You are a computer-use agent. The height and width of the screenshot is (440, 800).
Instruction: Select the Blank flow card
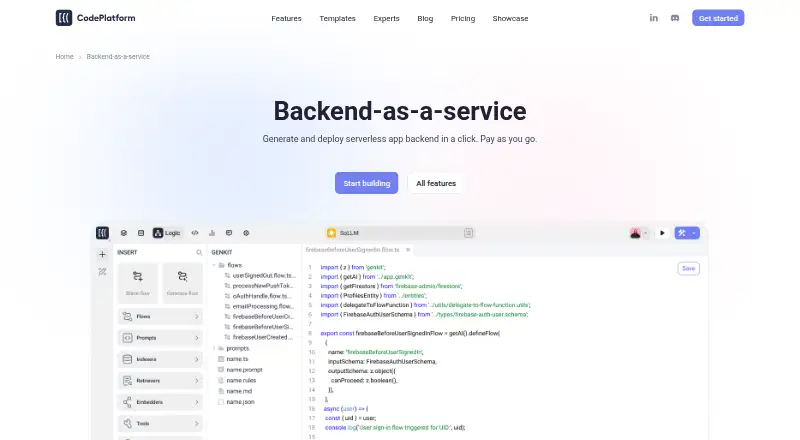coord(138,281)
